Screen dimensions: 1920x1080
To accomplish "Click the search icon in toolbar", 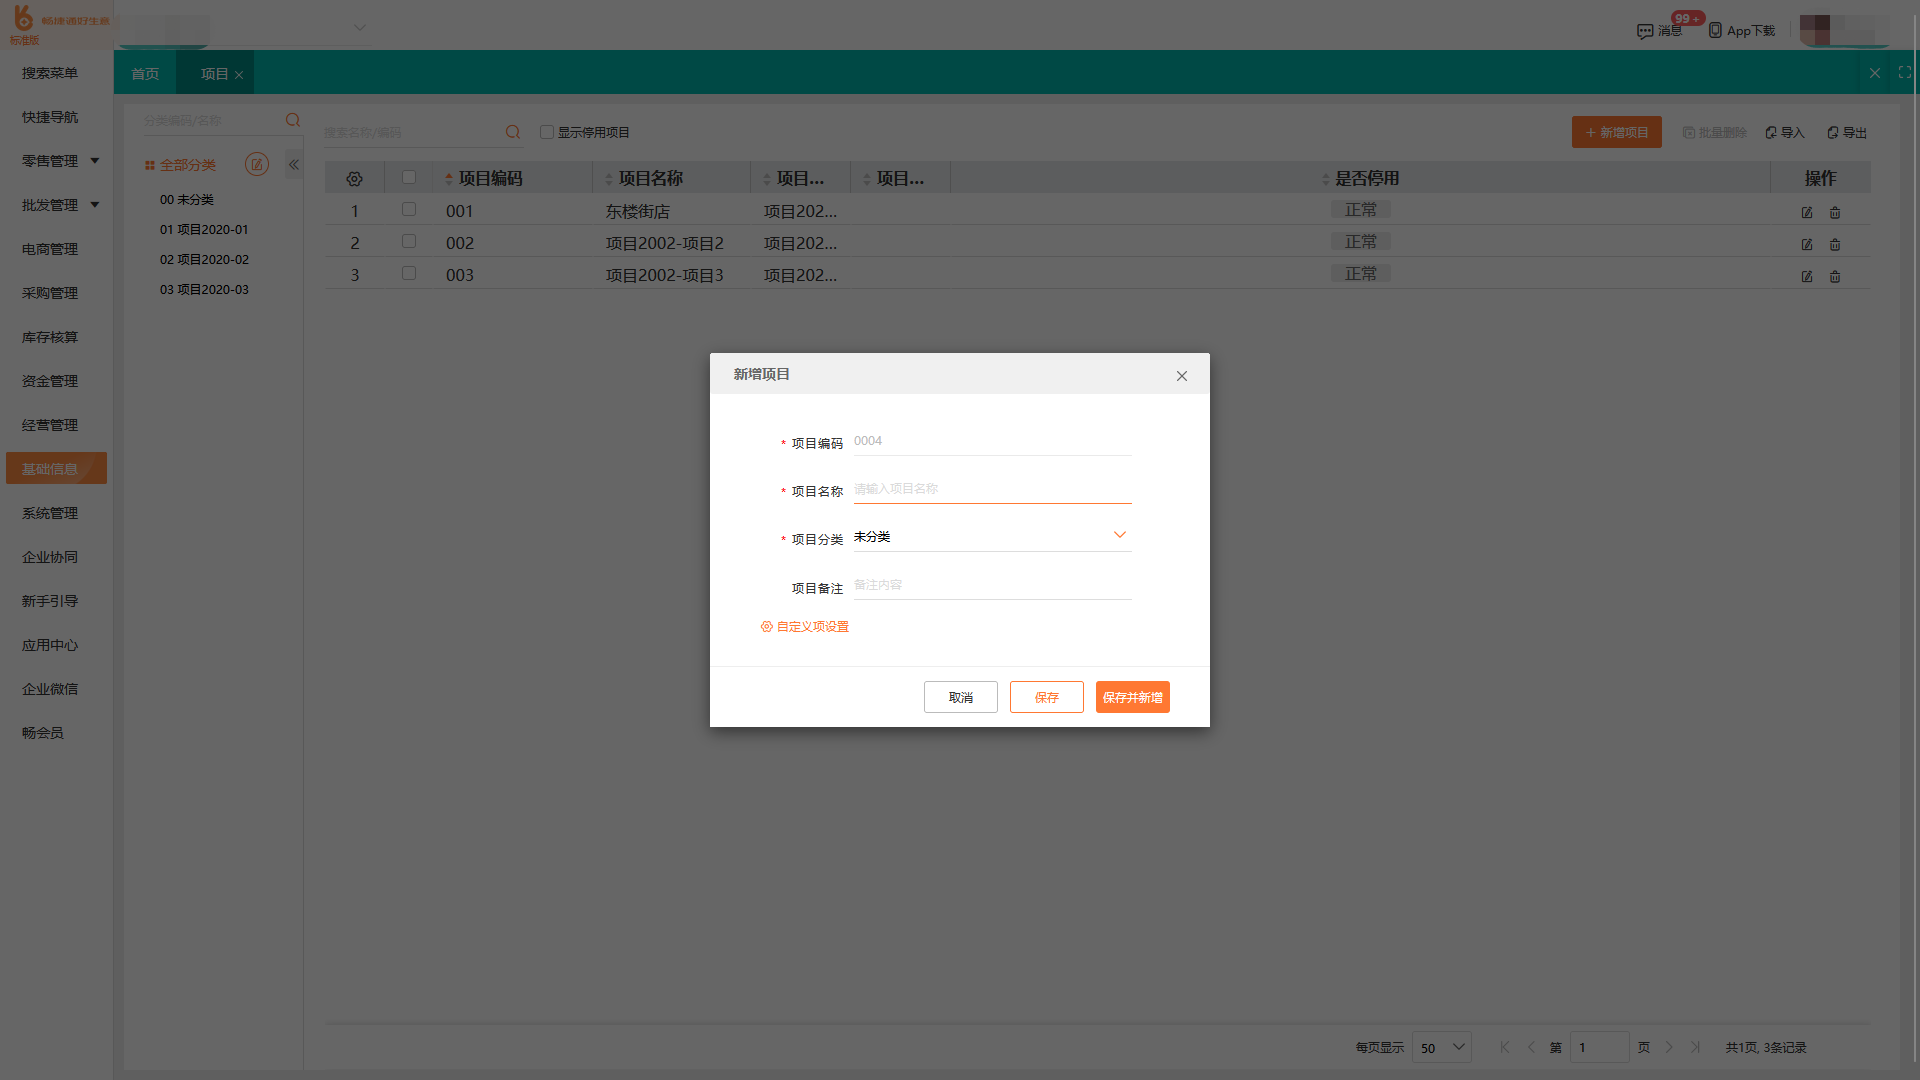I will [513, 132].
